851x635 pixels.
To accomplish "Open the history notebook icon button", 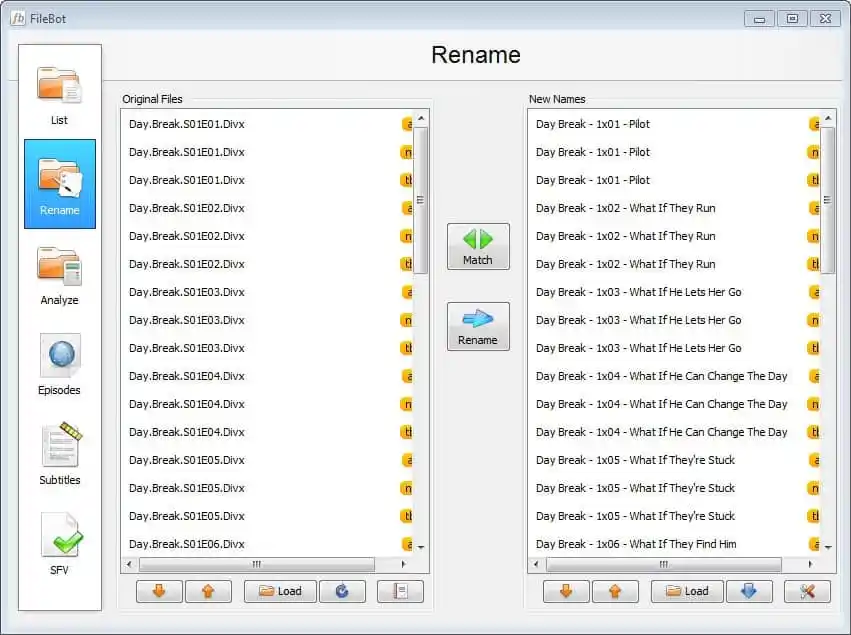I will tap(400, 591).
